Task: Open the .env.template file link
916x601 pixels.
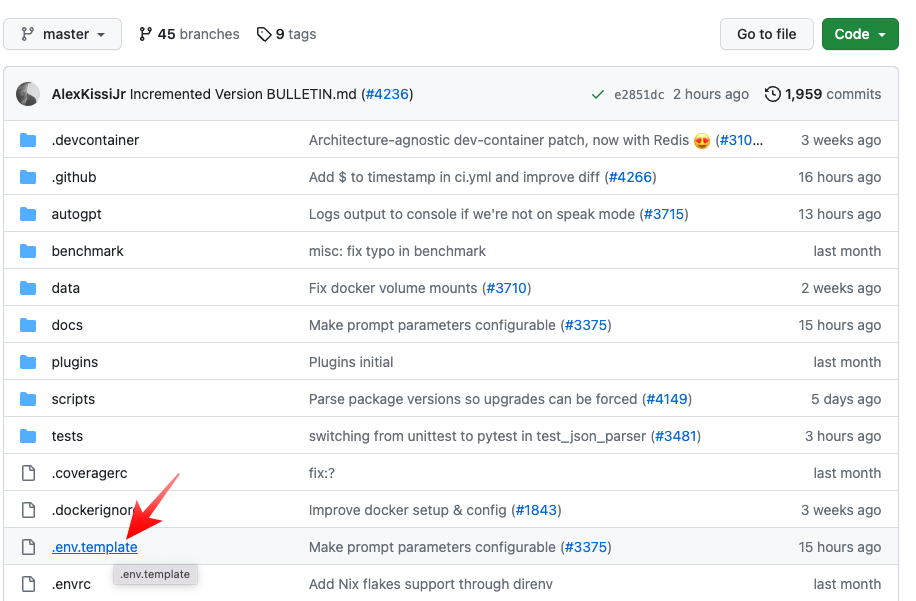Action: 95,547
